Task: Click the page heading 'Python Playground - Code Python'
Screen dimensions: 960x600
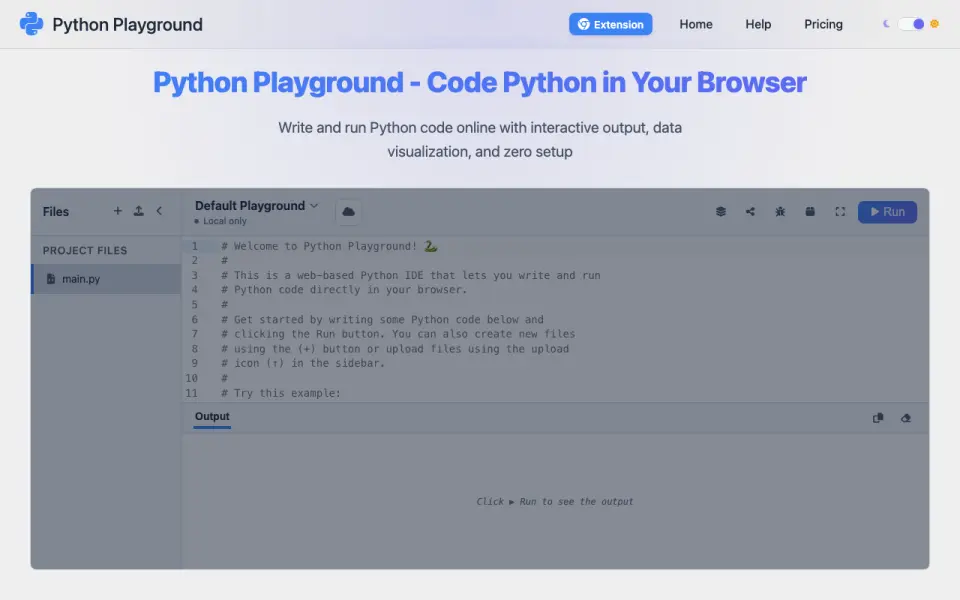Action: pyautogui.click(x=479, y=83)
